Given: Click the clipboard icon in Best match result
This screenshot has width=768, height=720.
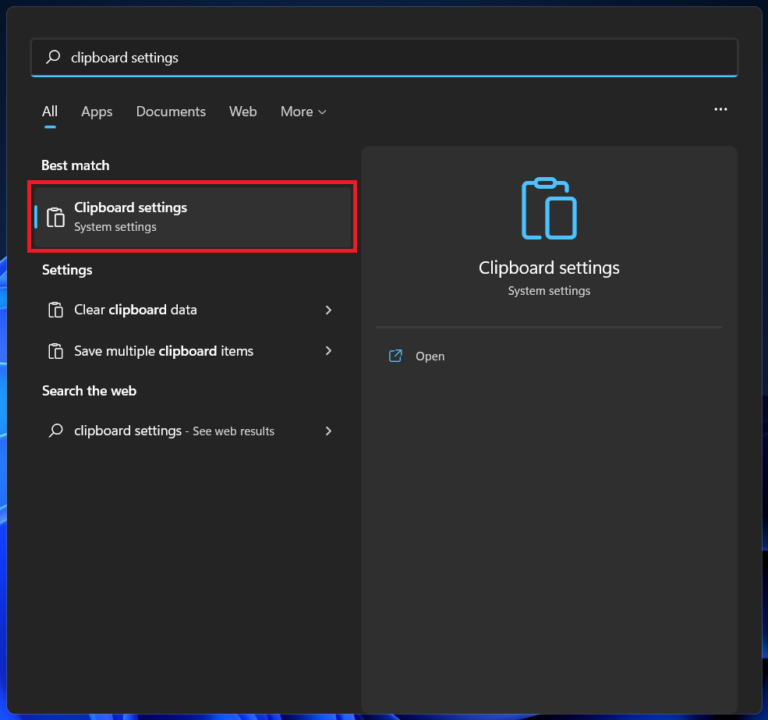Looking at the screenshot, I should (x=55, y=217).
